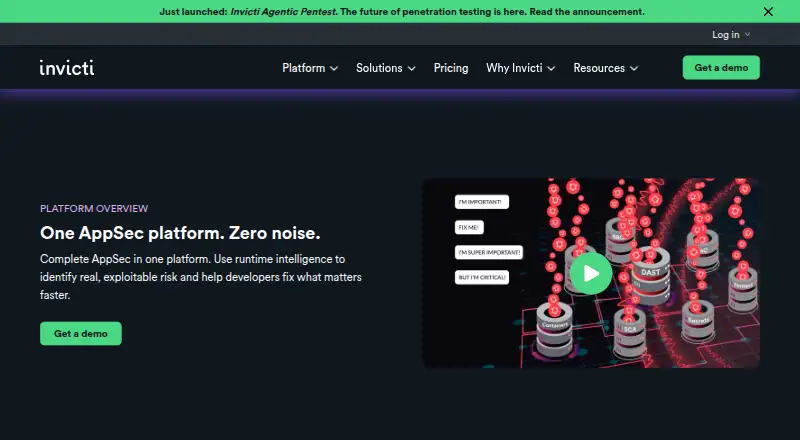The image size is (800, 440).
Task: Expand the Platform menu
Action: (x=310, y=68)
